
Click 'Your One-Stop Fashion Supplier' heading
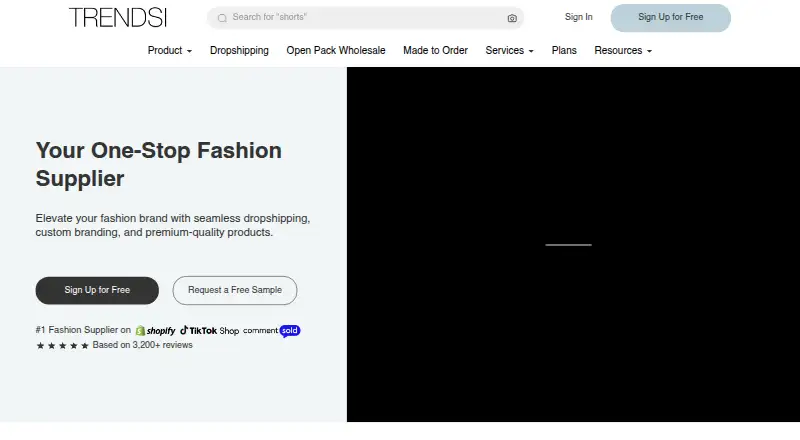tap(159, 164)
